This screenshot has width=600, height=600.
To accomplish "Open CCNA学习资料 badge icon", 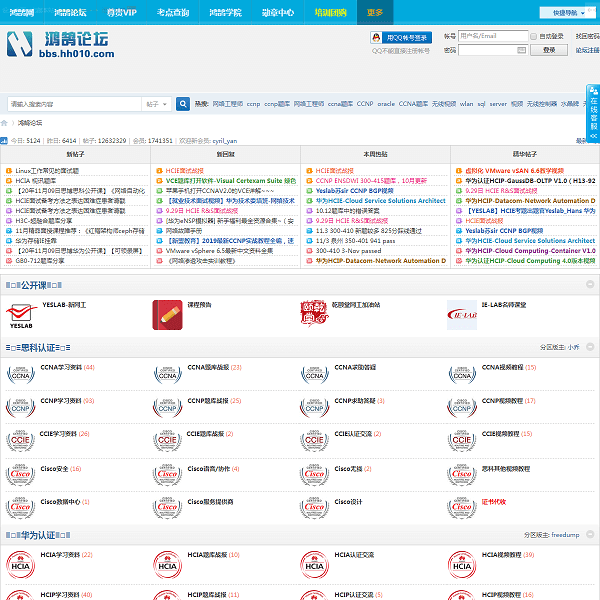I will coord(21,374).
